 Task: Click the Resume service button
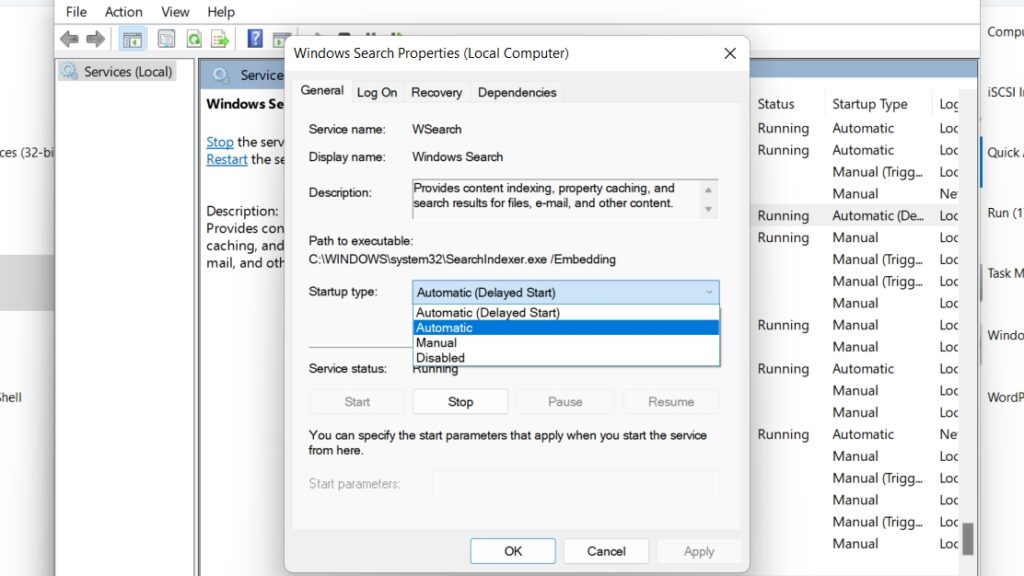click(671, 402)
